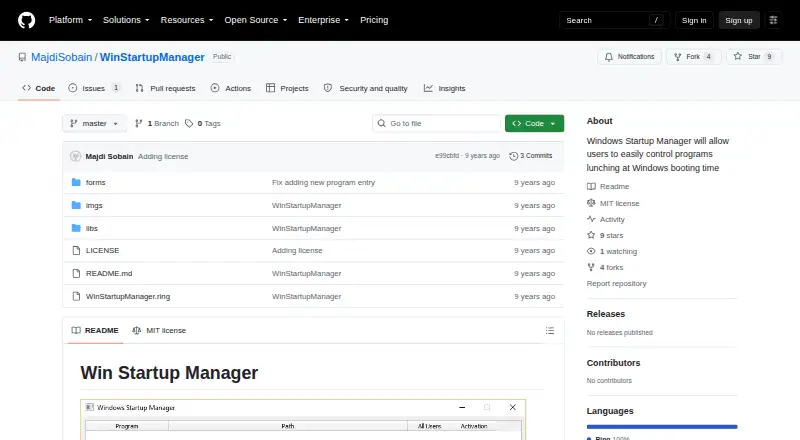
Task: Open the LICENSE file
Action: pos(102,251)
